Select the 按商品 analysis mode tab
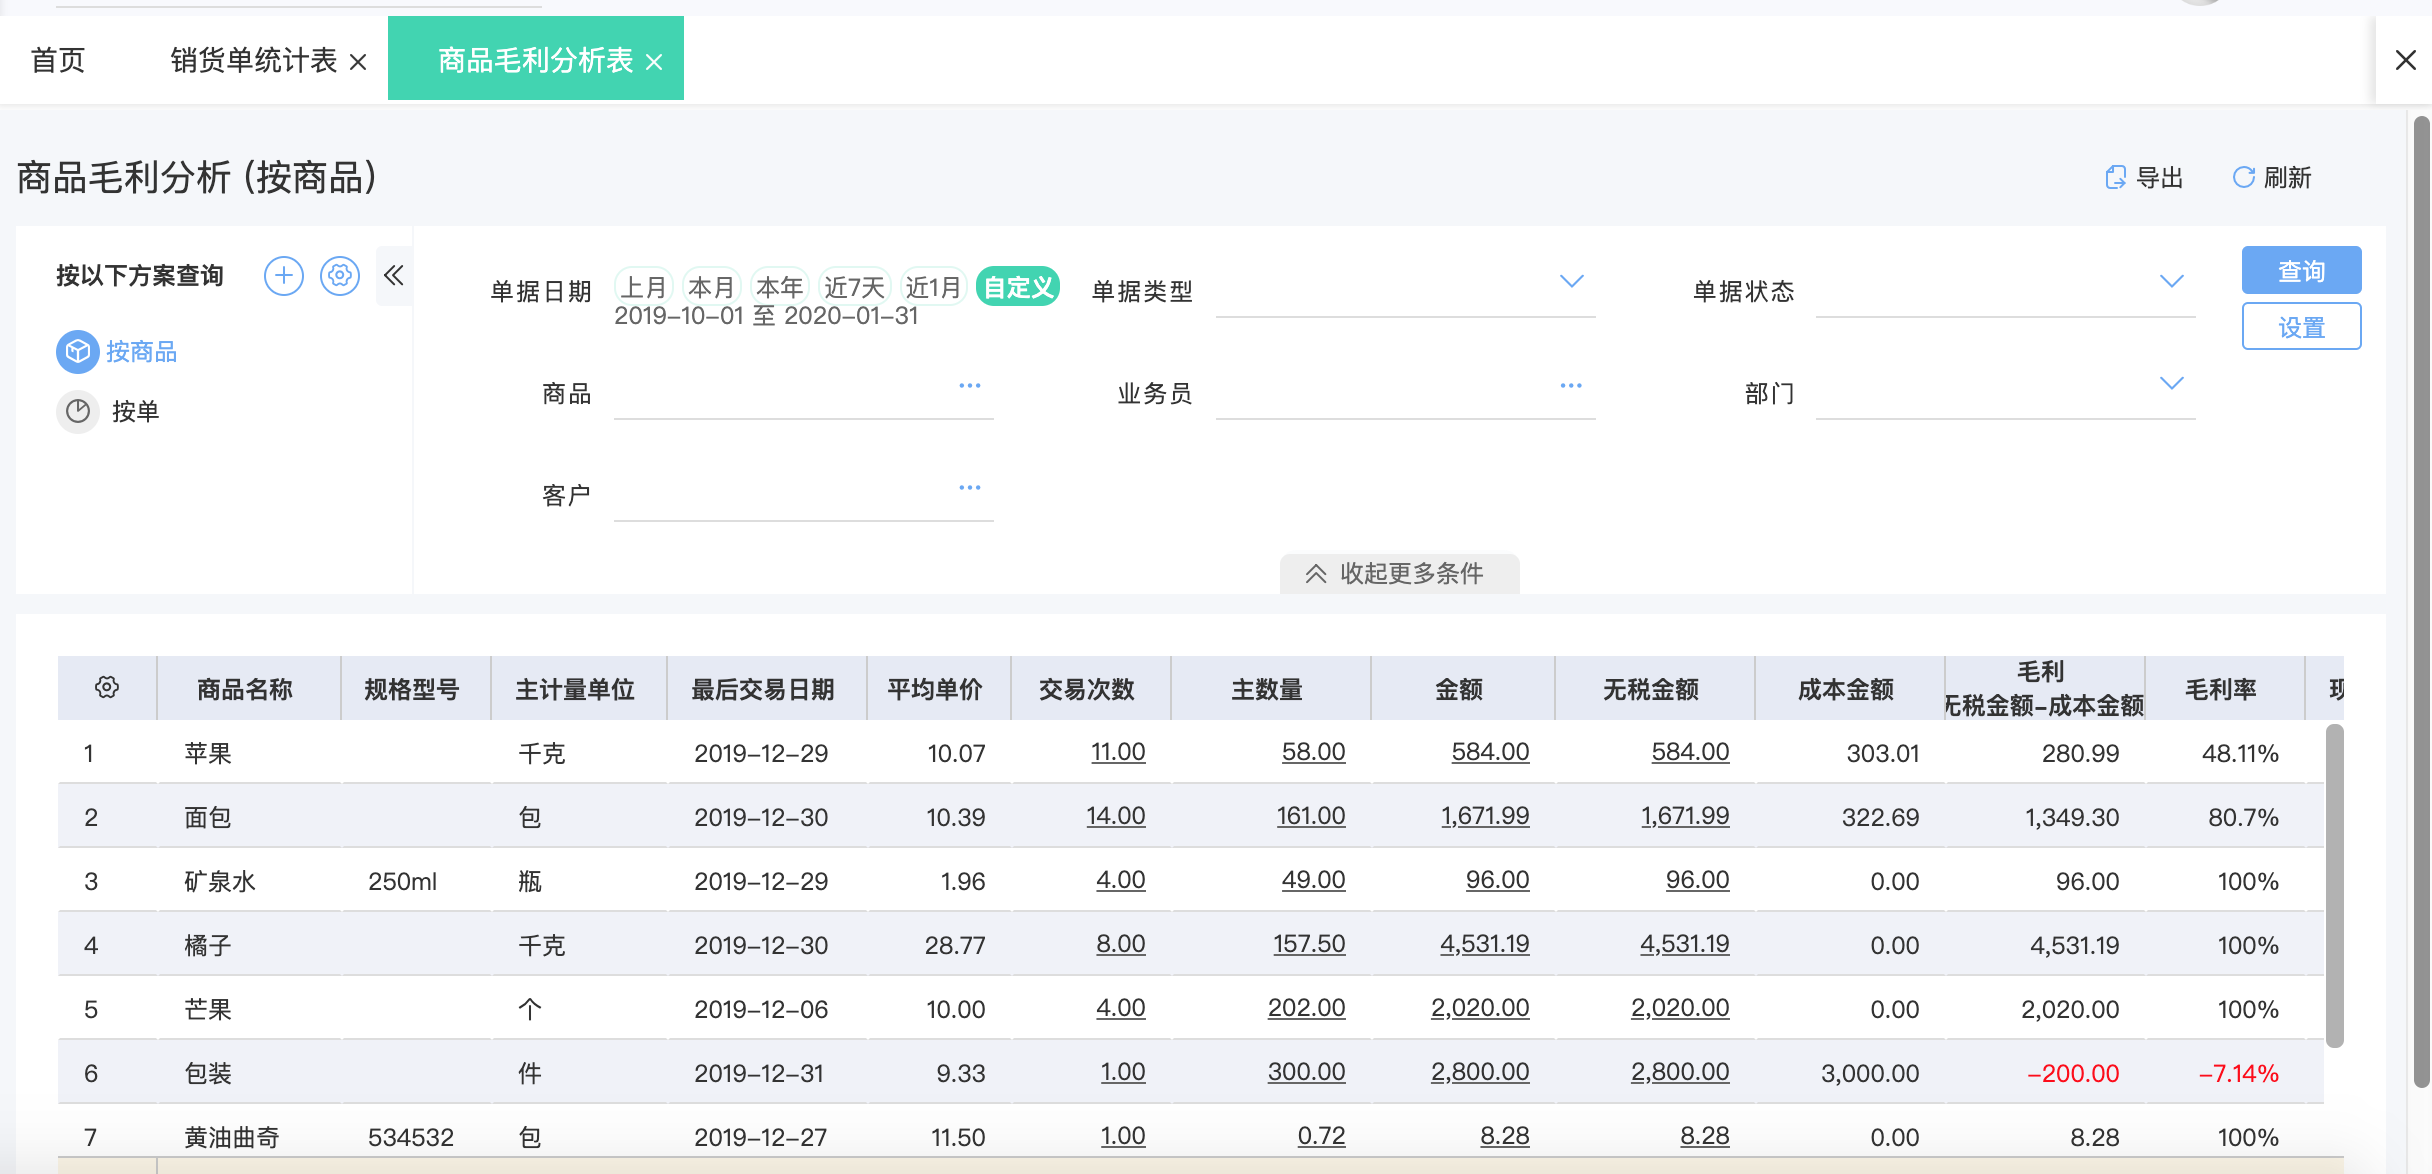 coord(141,350)
